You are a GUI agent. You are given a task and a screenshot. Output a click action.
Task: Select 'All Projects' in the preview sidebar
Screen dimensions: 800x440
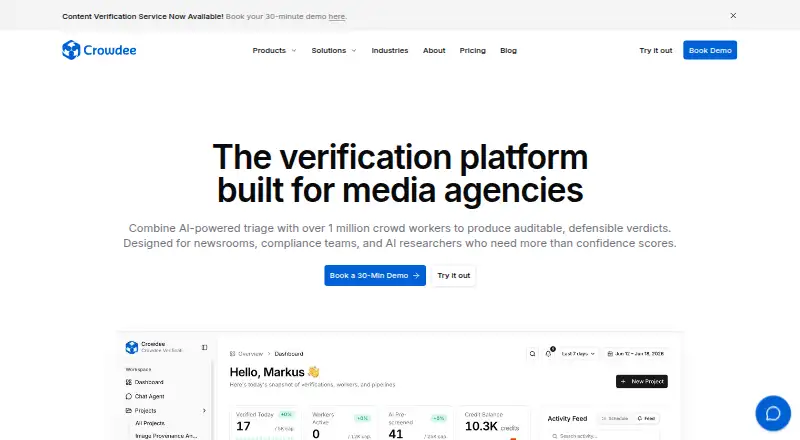point(150,423)
